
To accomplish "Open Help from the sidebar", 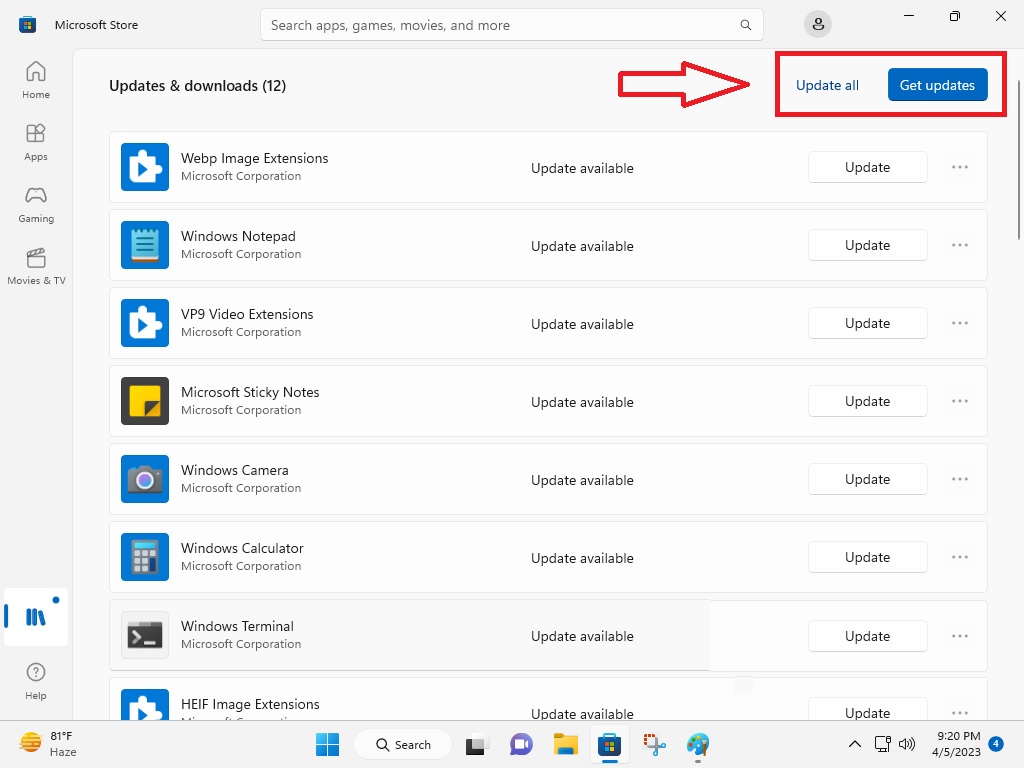I will [x=36, y=680].
